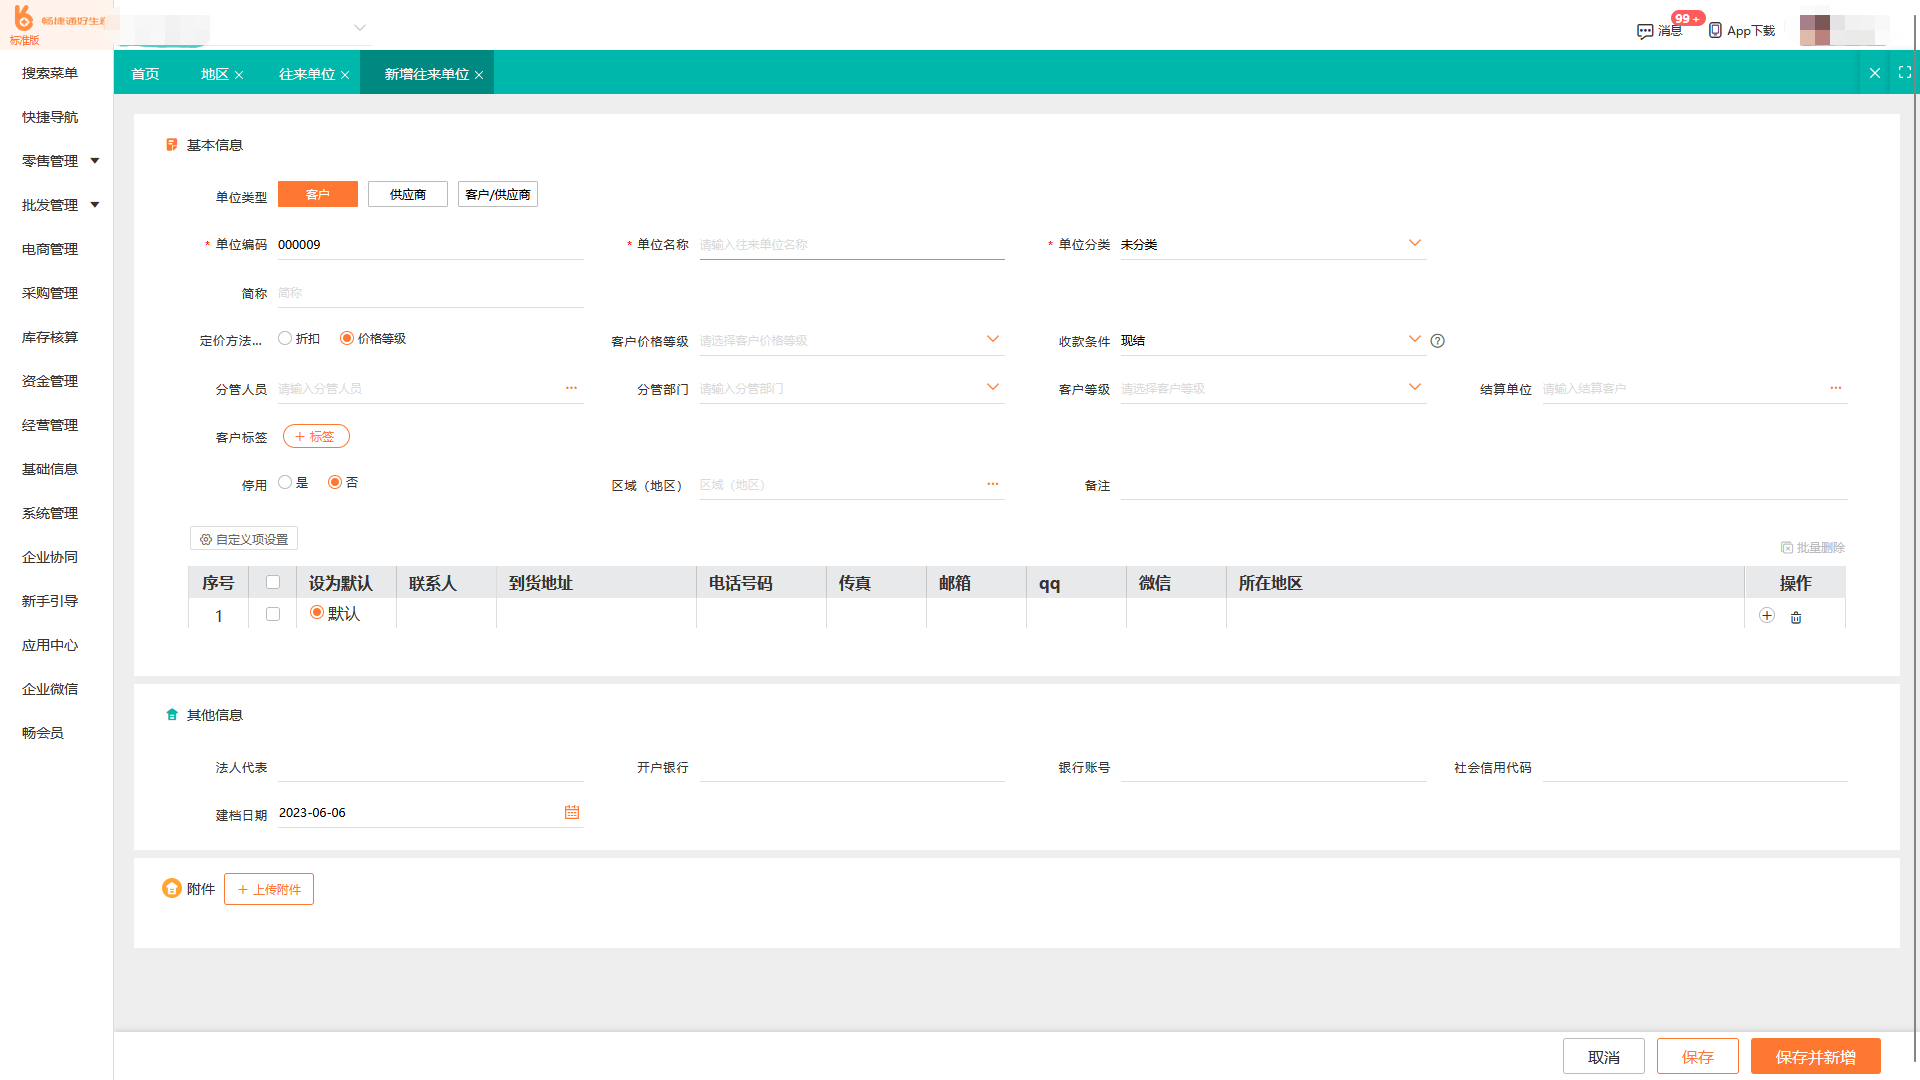
Task: Click the 客户 unit type icon
Action: click(318, 194)
